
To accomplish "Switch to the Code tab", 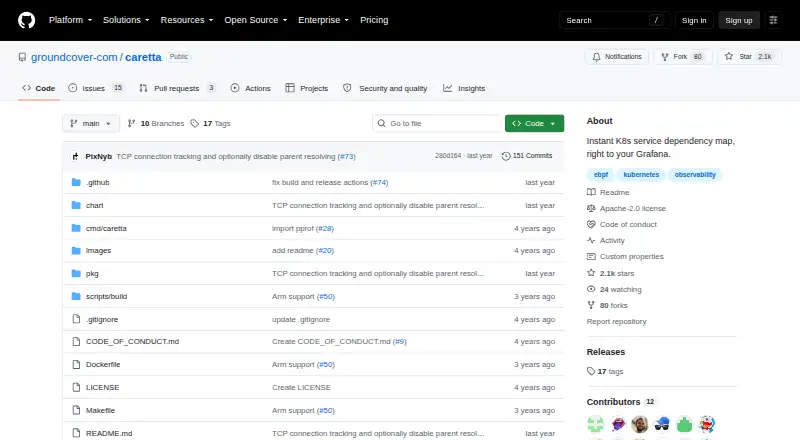I will pyautogui.click(x=39, y=88).
